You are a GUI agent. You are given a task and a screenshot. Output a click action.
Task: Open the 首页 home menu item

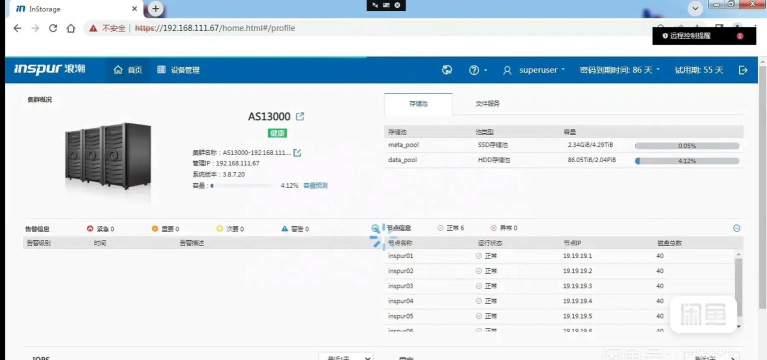pyautogui.click(x=128, y=70)
